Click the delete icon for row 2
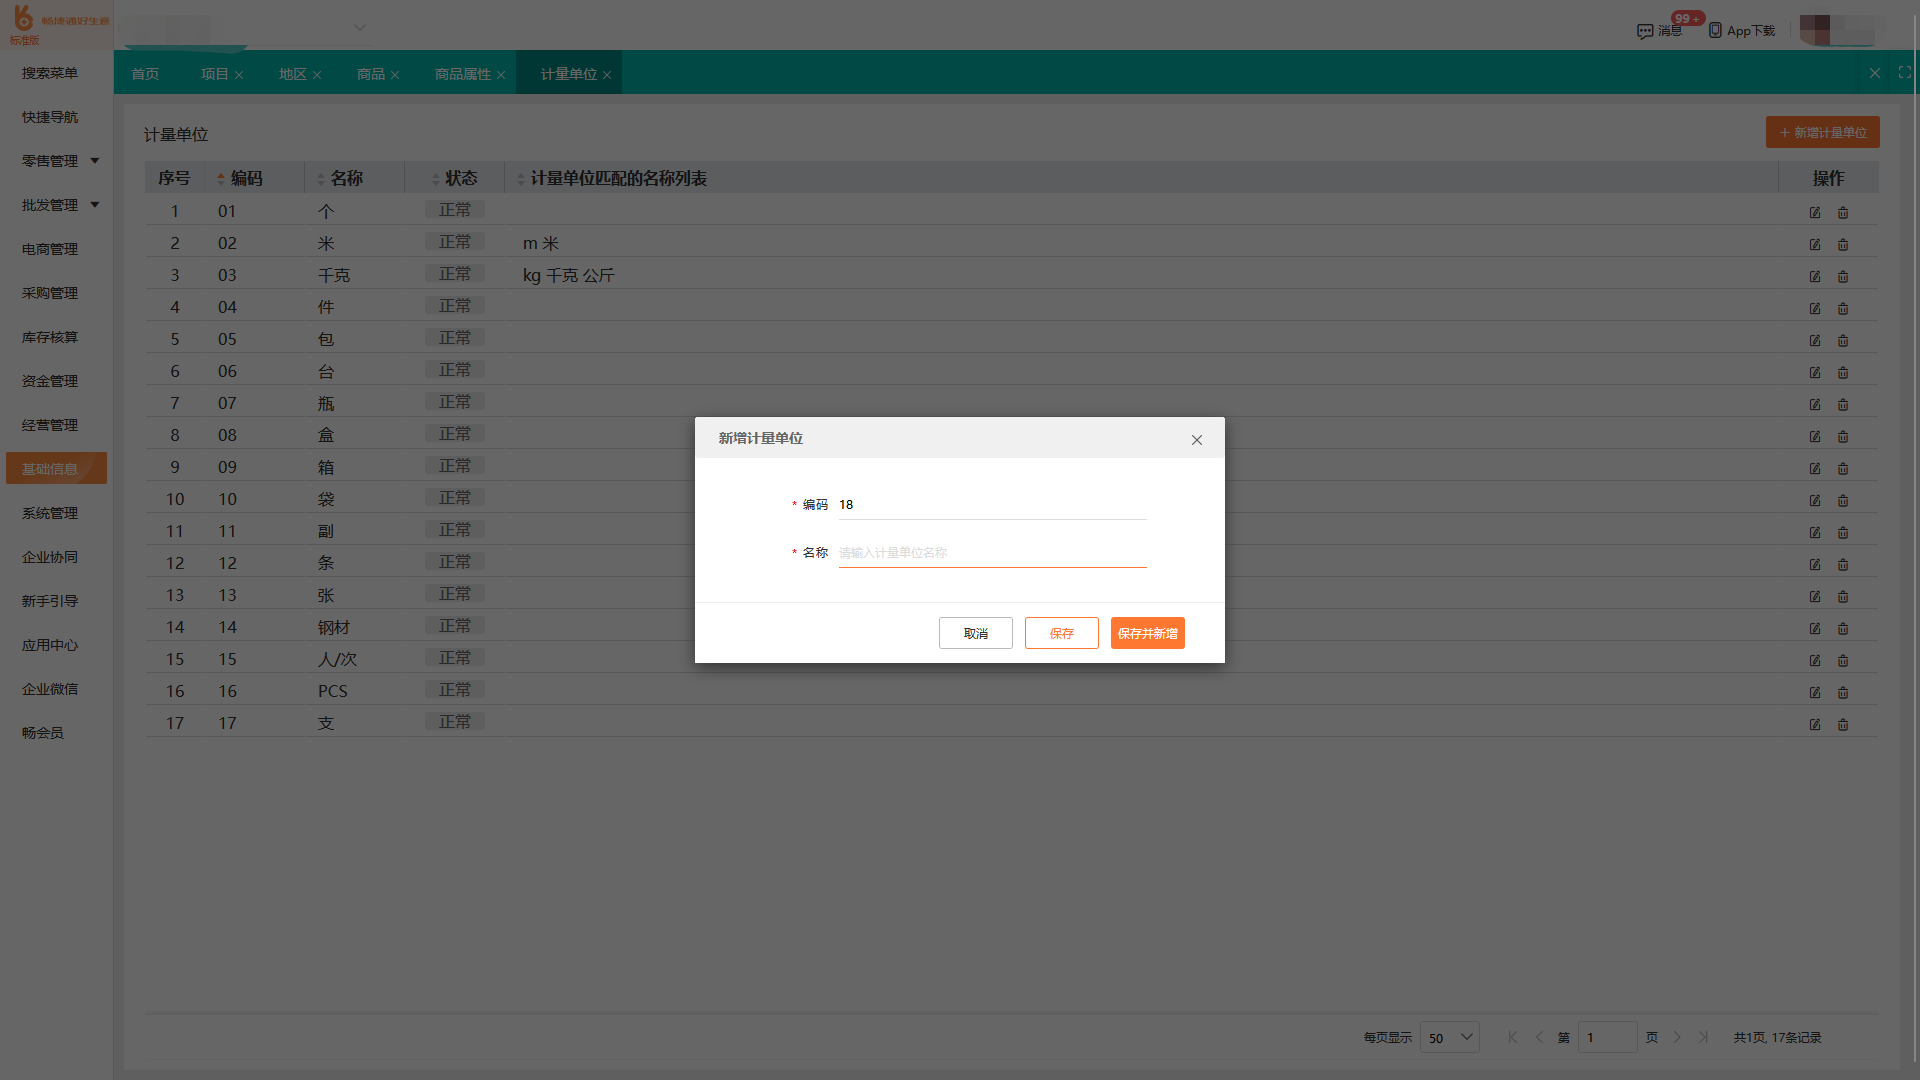The image size is (1920, 1080). tap(1844, 244)
